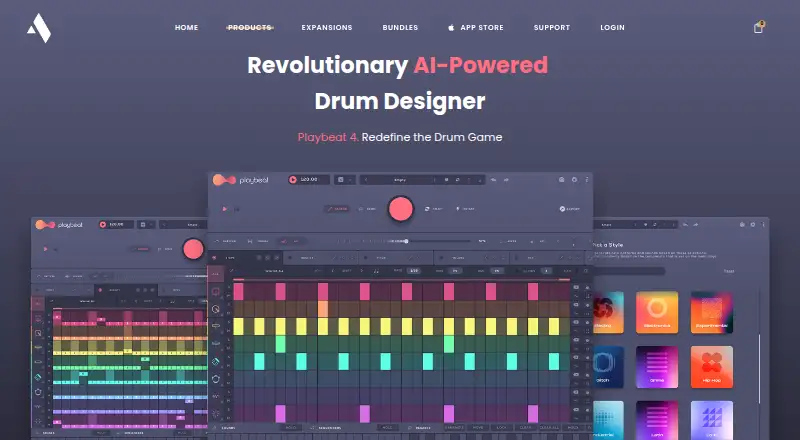
Task: Select the ring tom icon on blue row
Action: [215, 379]
